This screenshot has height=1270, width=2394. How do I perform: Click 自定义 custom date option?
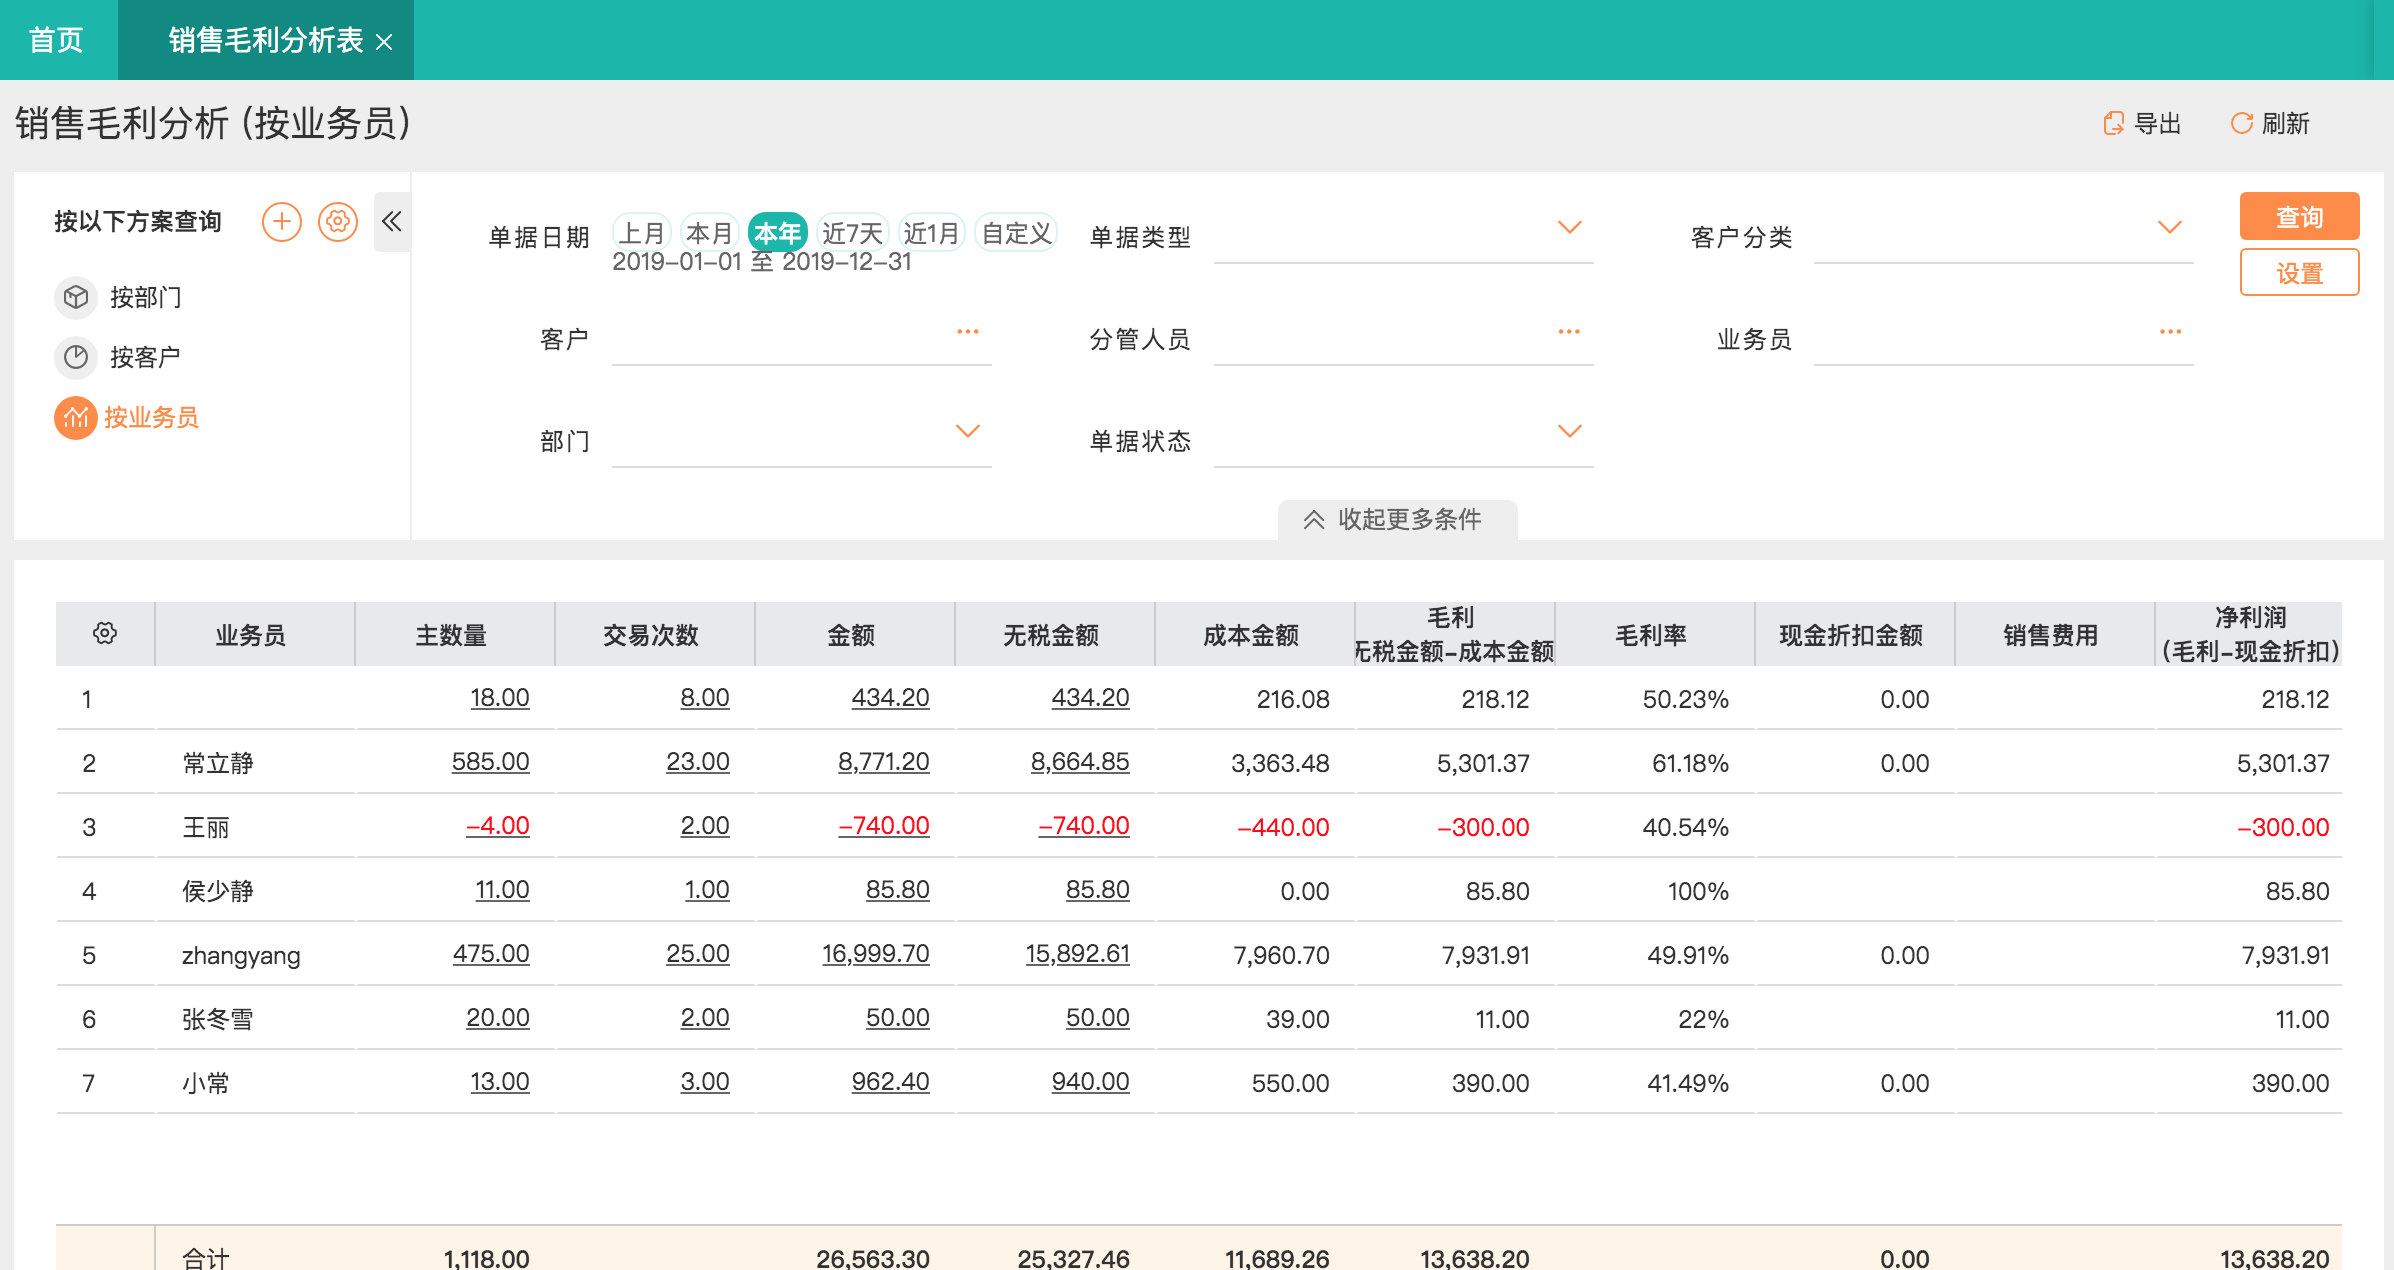(1012, 233)
